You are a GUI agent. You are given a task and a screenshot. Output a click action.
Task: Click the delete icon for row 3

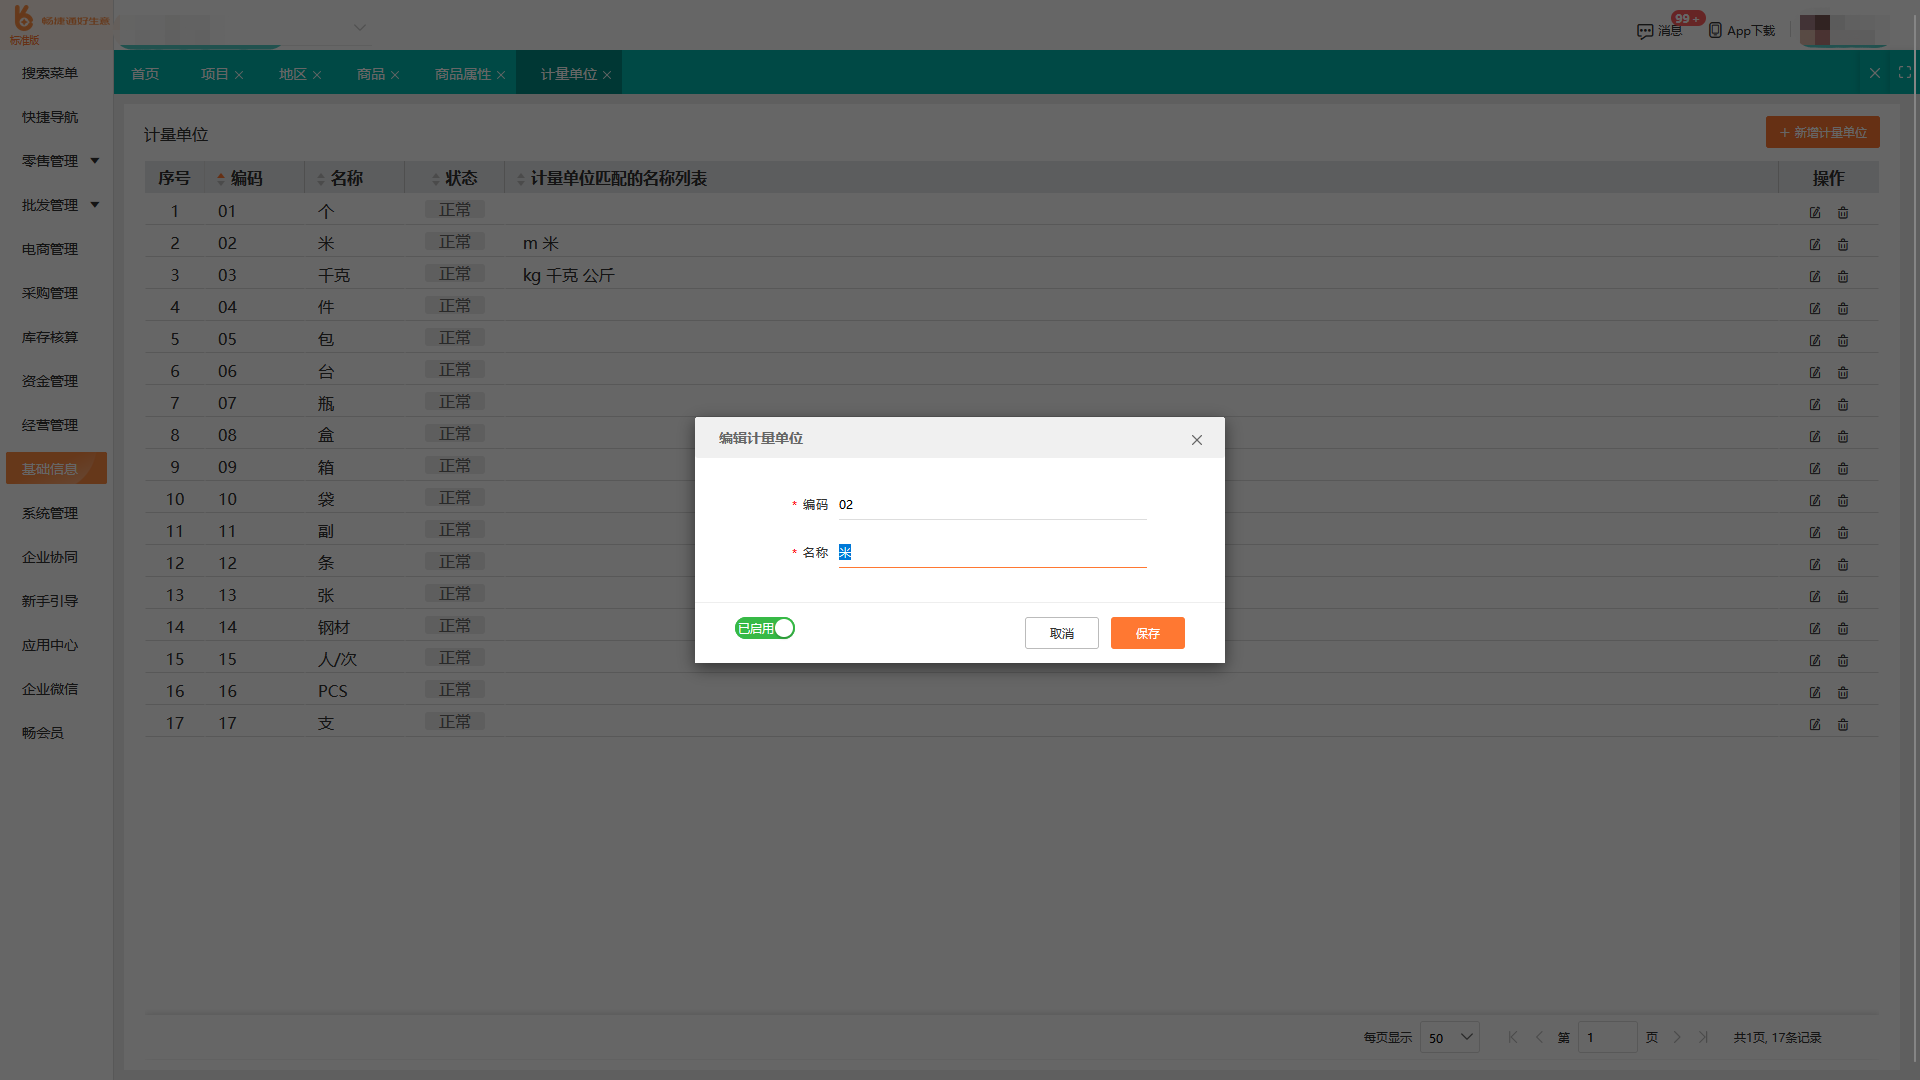1844,276
